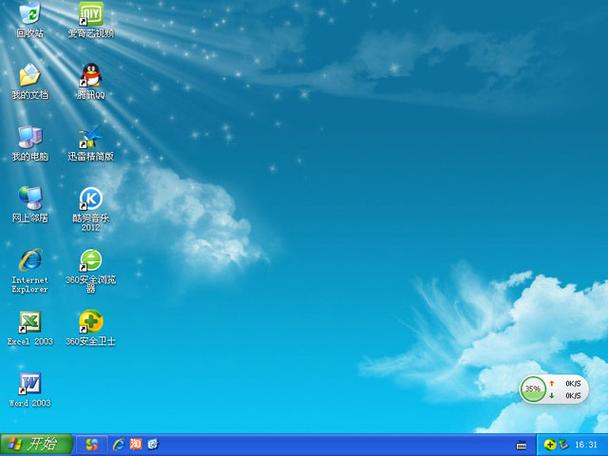Click the colorful first quick launch icon
This screenshot has height=456, width=608.
pos(92,444)
